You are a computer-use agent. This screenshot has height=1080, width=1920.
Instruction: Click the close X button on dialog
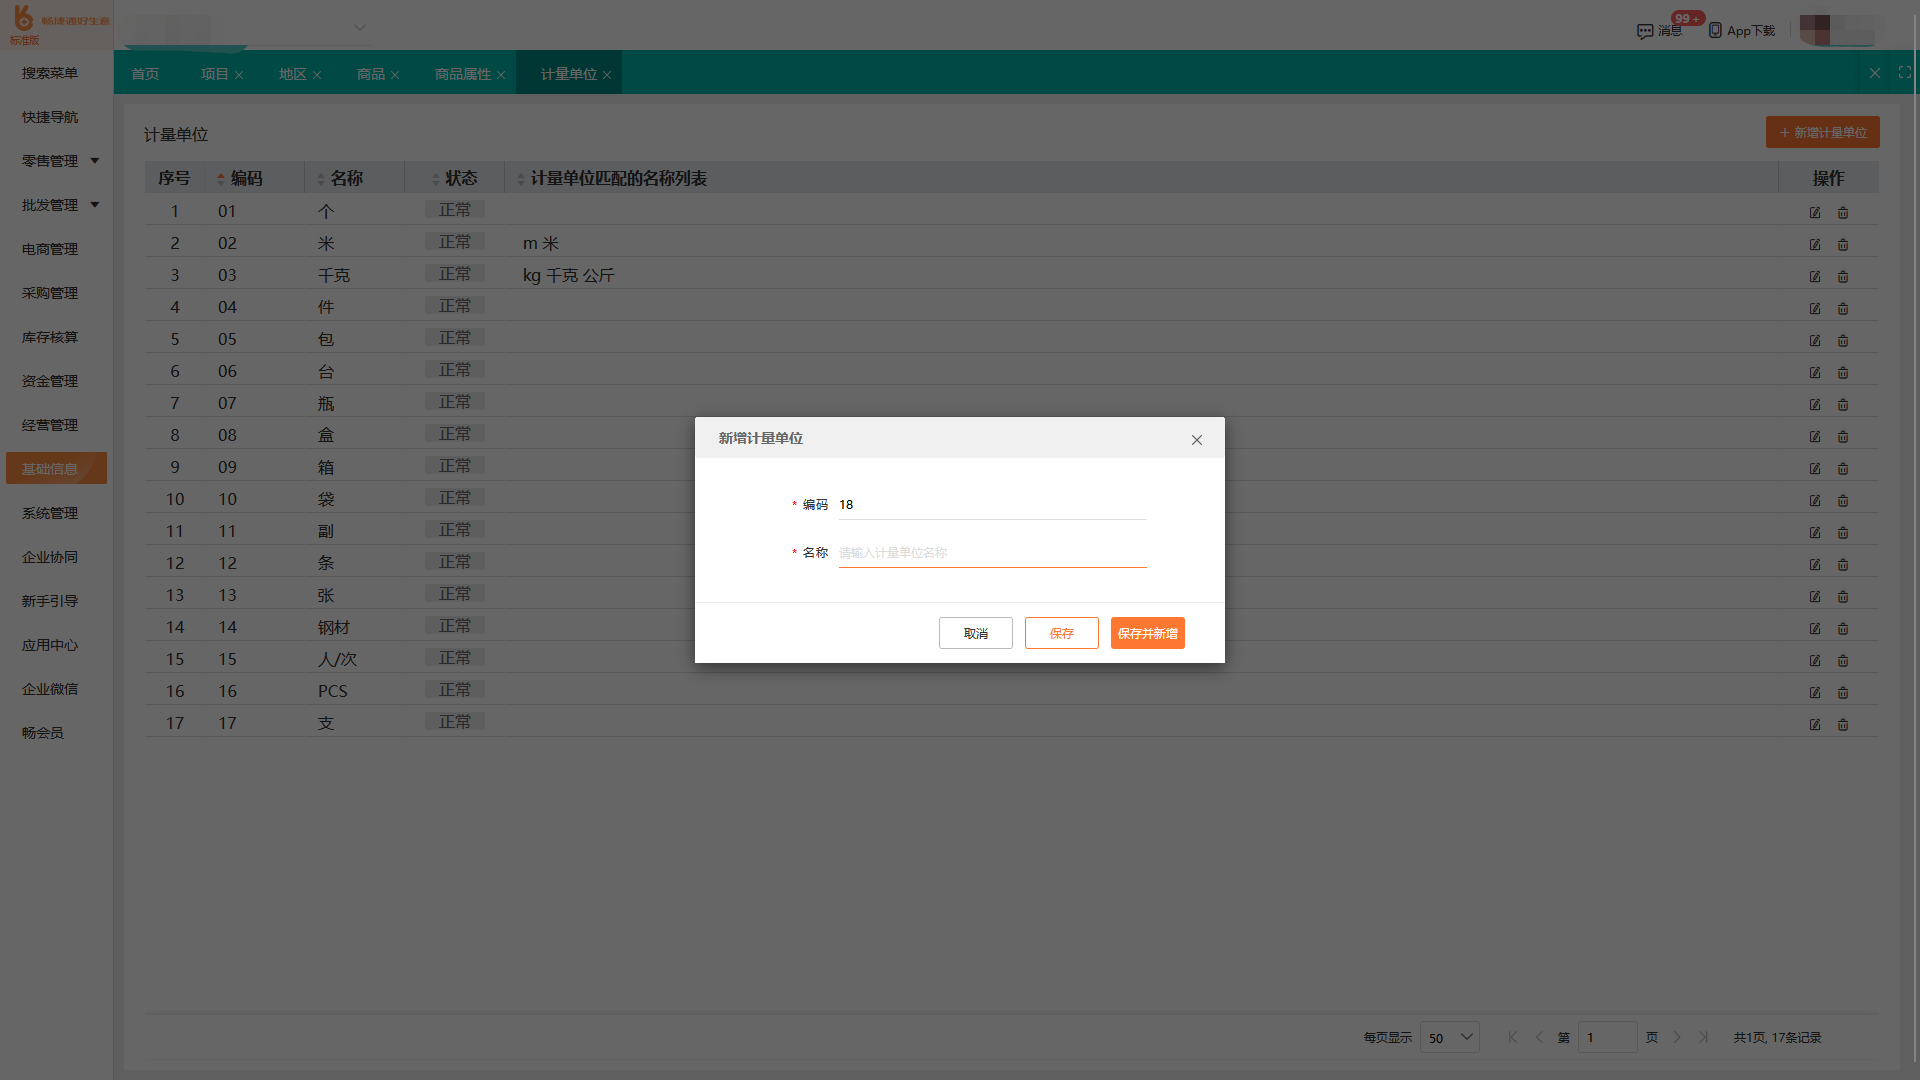pos(1197,439)
